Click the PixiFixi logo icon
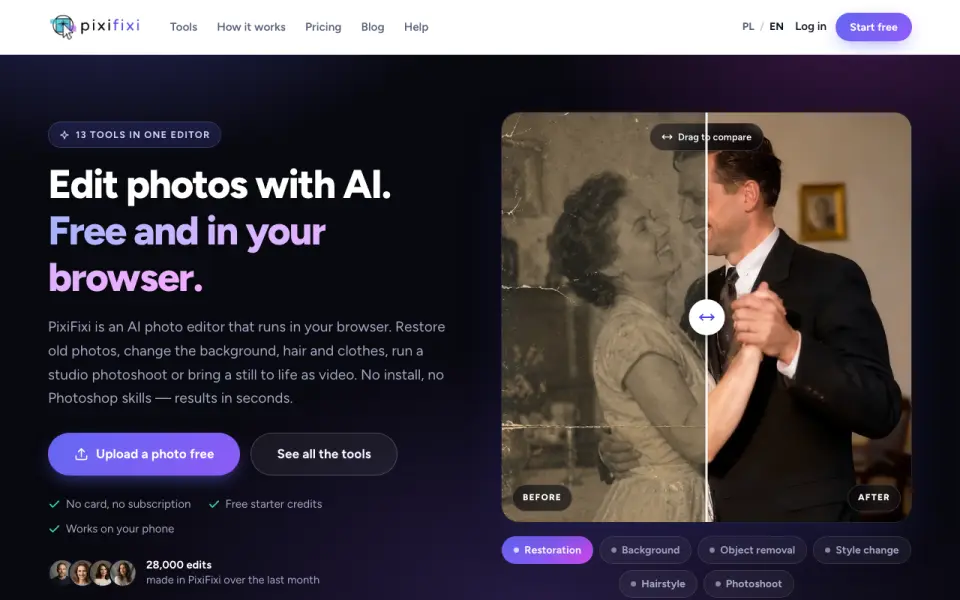The image size is (960, 600). (62, 26)
